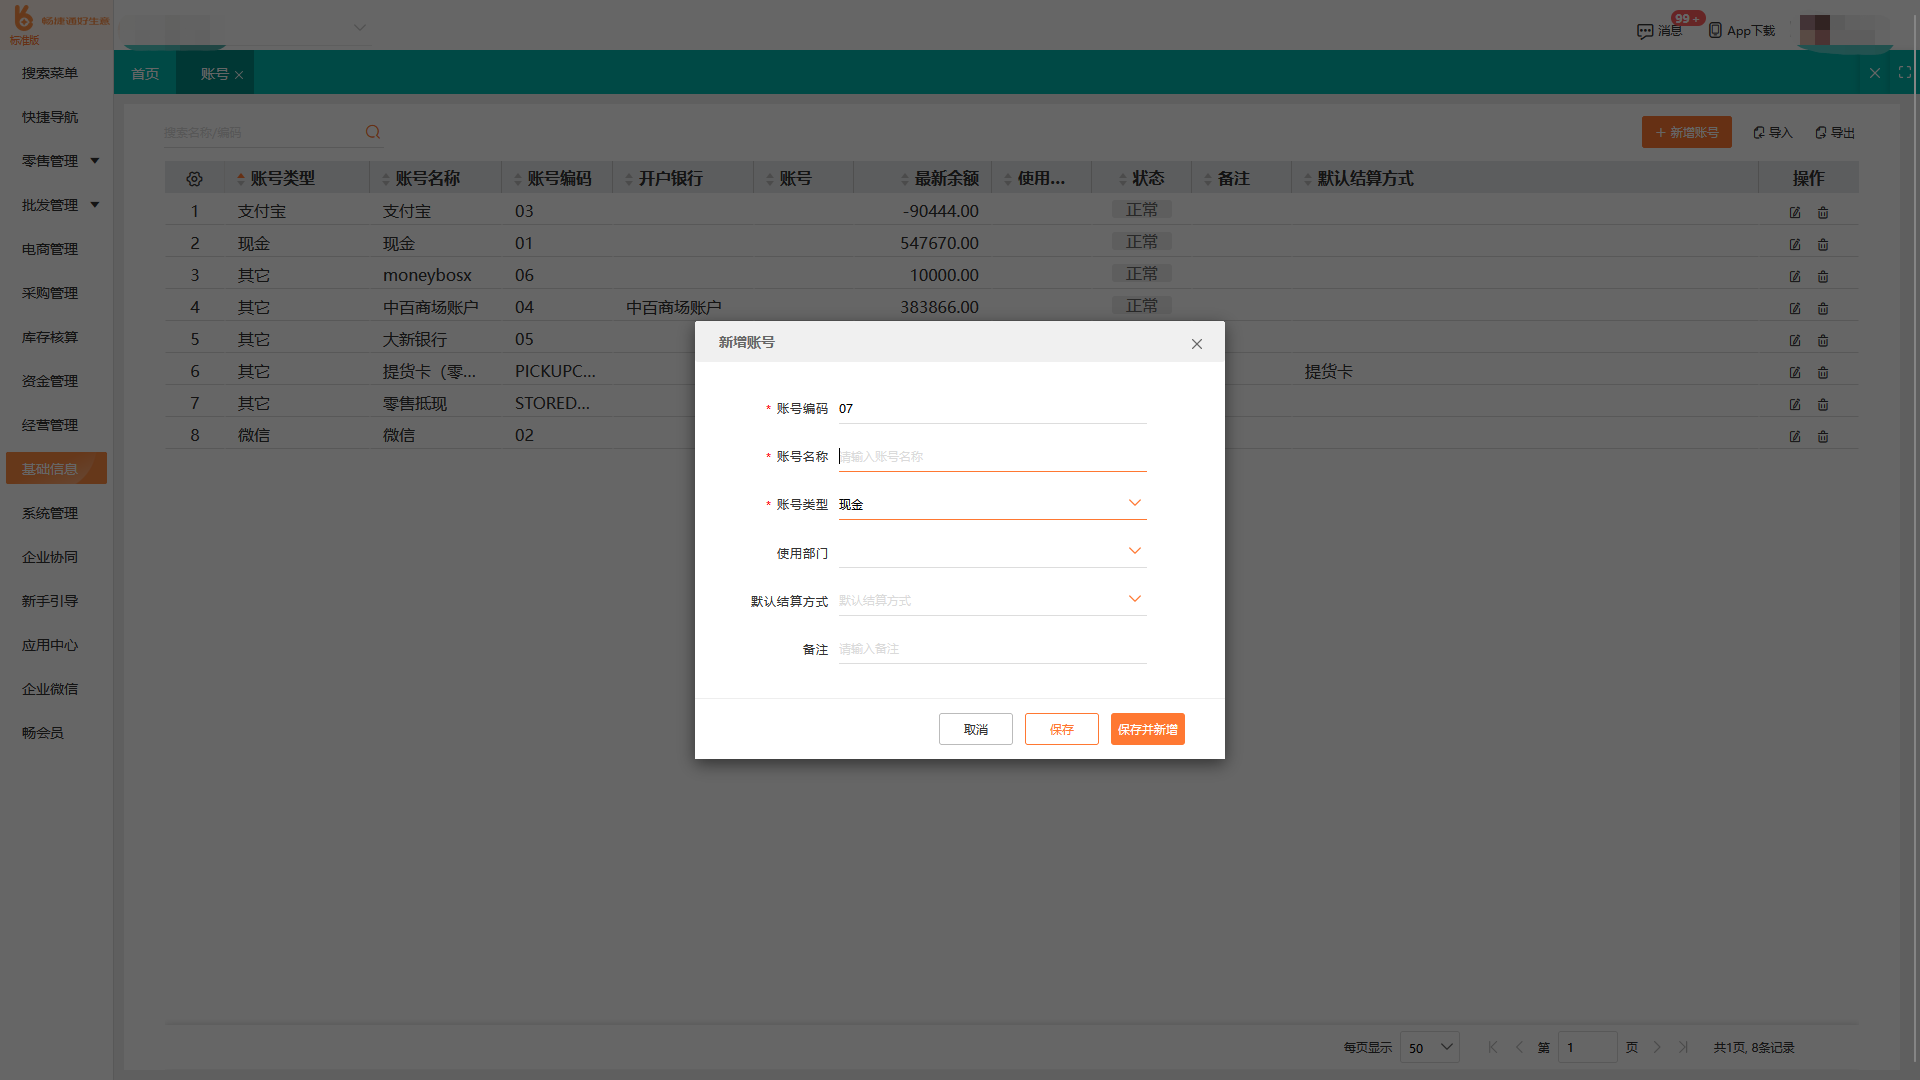Click the search magnifier icon
The image size is (1920, 1080).
point(373,132)
